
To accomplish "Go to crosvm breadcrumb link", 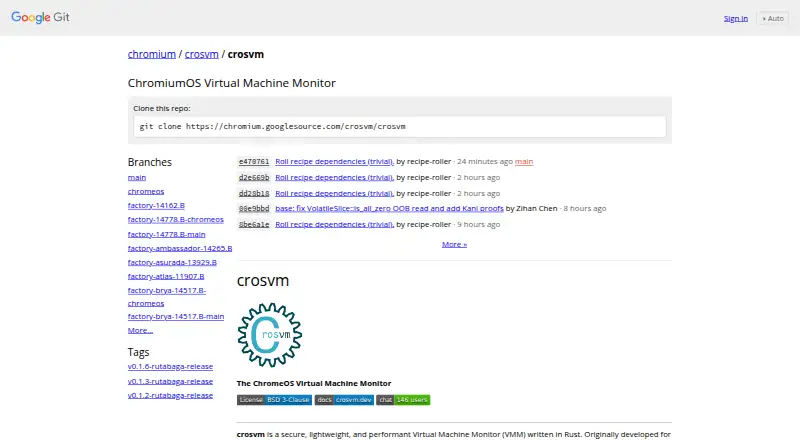I will point(202,54).
